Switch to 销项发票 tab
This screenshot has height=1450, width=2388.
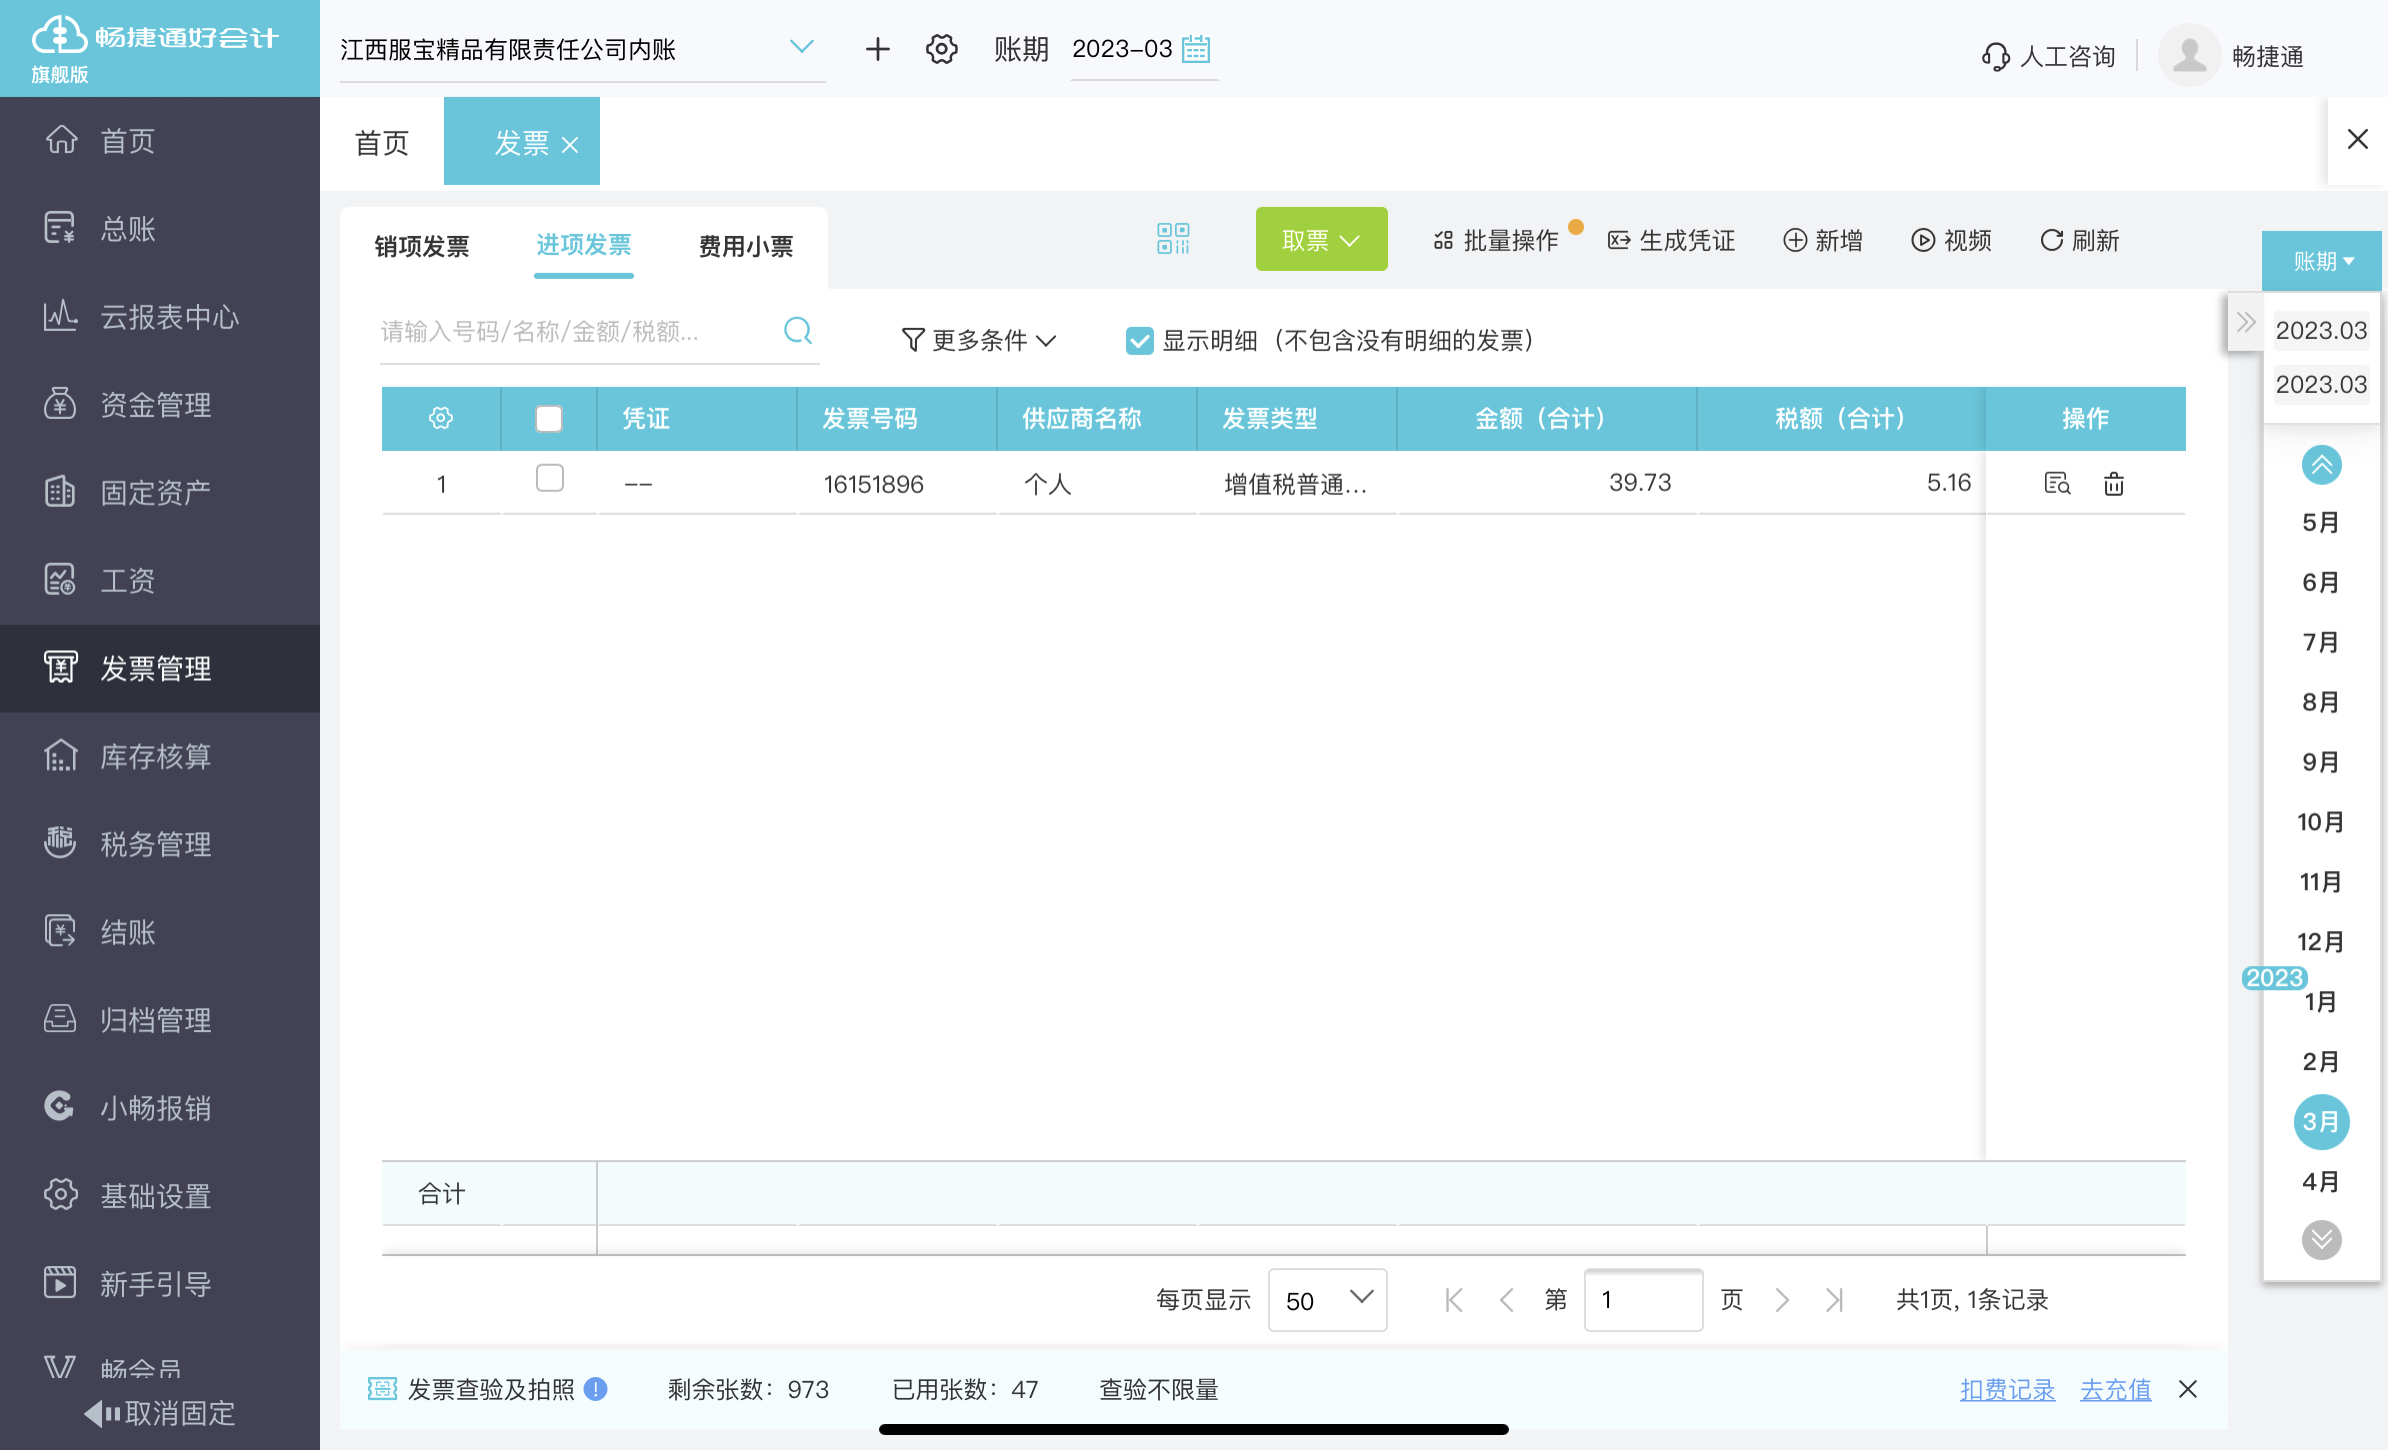423,244
